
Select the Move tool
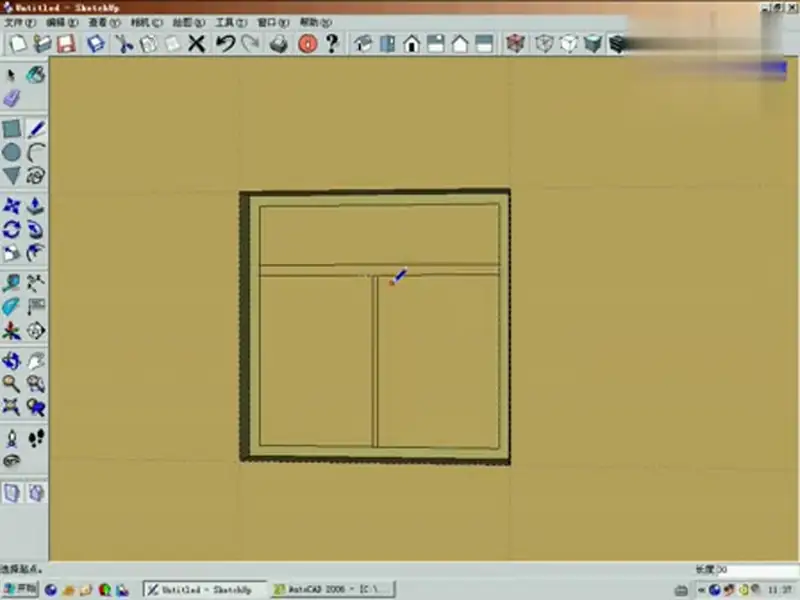[x=13, y=206]
